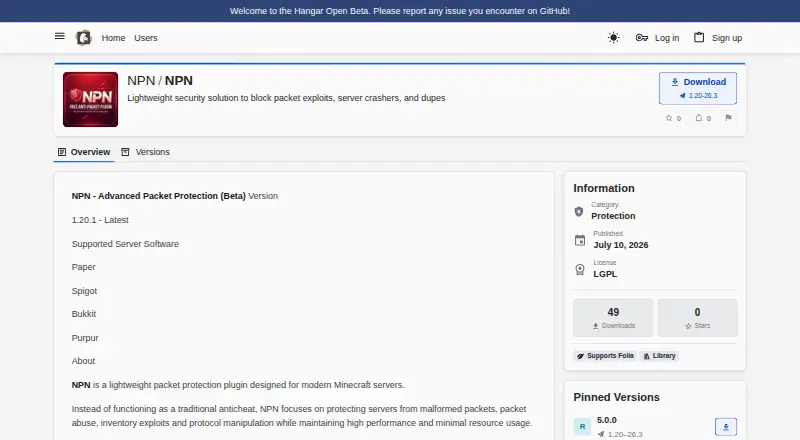The image size is (800, 440).
Task: Click the 'About' heading text
Action: (x=83, y=361)
